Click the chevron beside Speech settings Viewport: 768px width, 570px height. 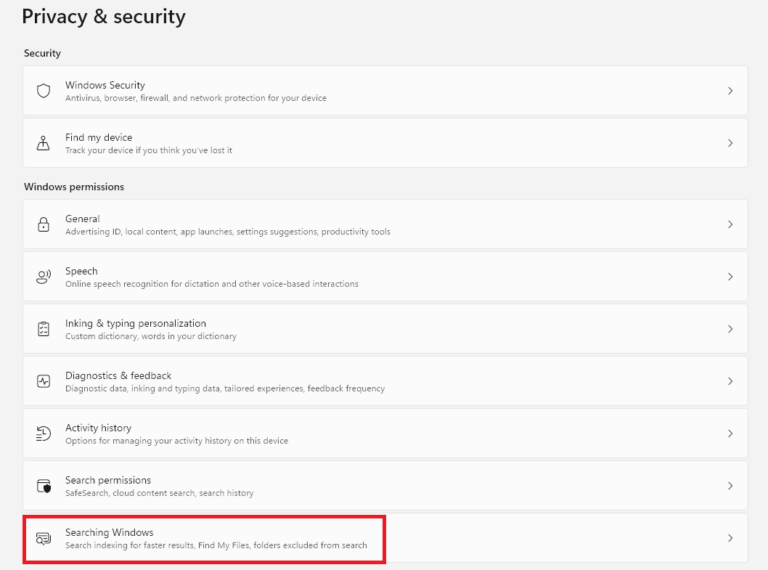[x=730, y=277]
